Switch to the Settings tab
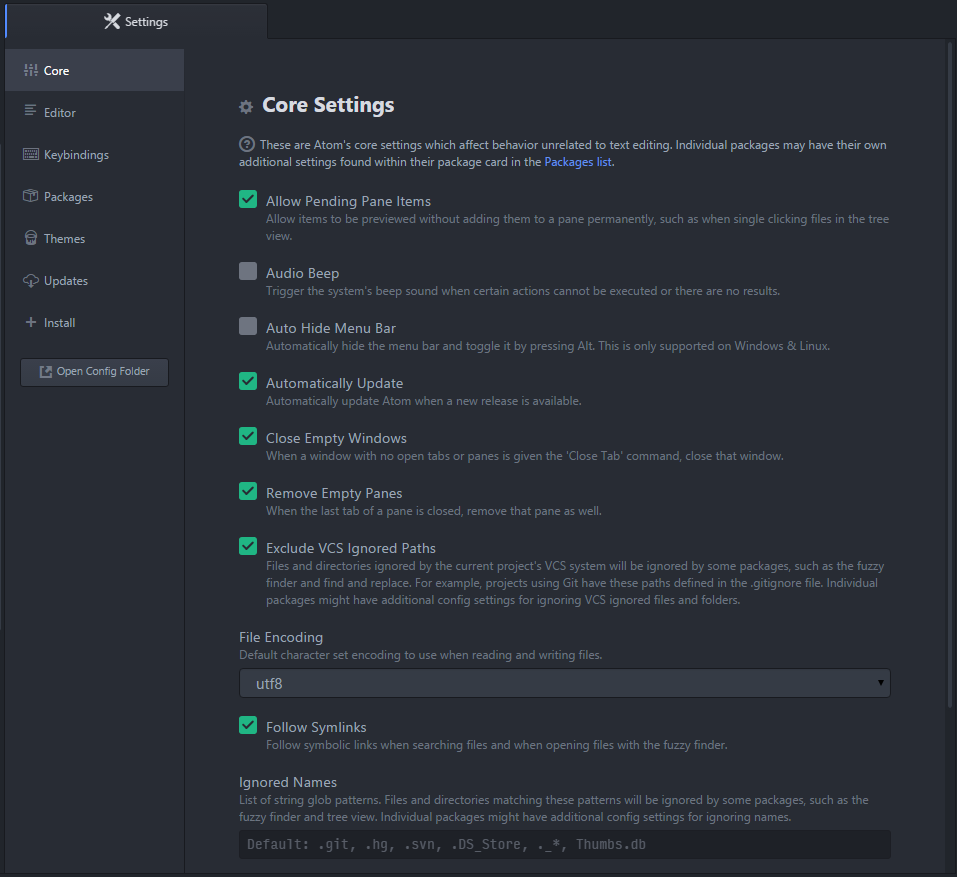957x877 pixels. pos(136,21)
